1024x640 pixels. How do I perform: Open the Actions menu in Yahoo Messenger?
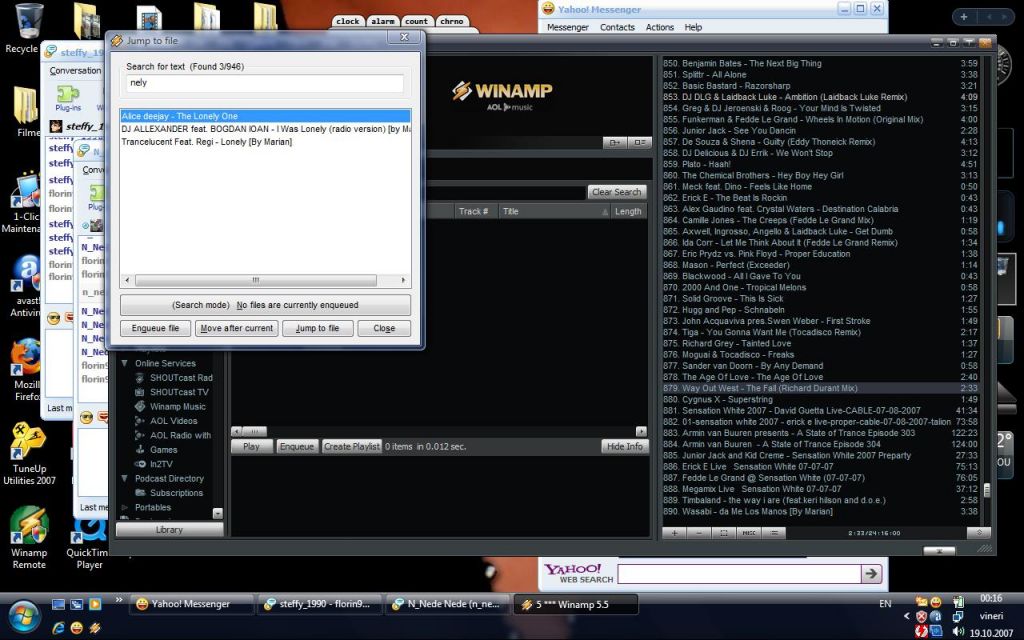(x=659, y=27)
